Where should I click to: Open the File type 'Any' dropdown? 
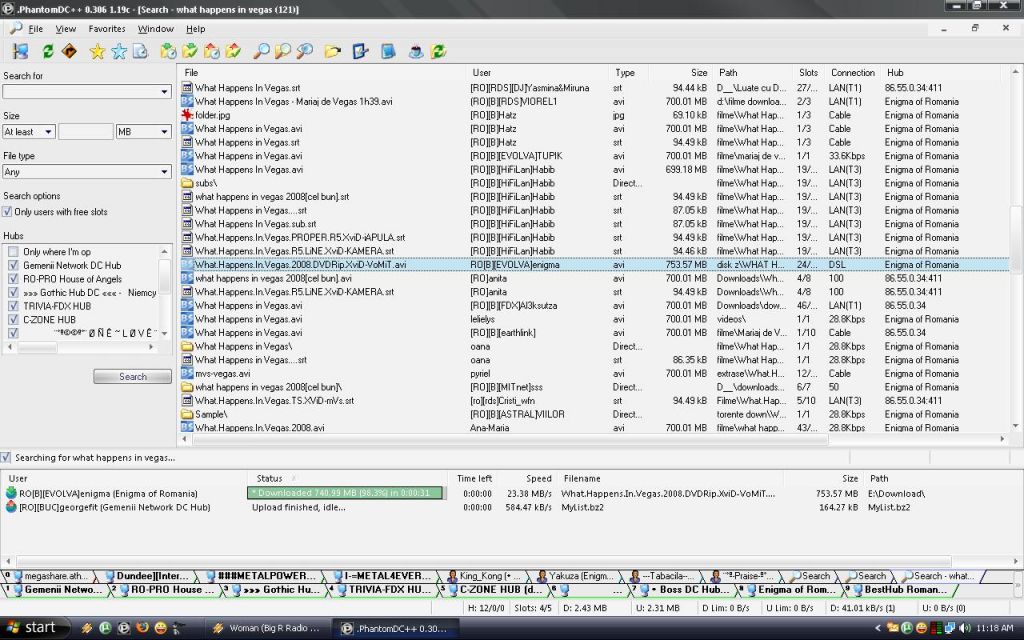point(165,172)
